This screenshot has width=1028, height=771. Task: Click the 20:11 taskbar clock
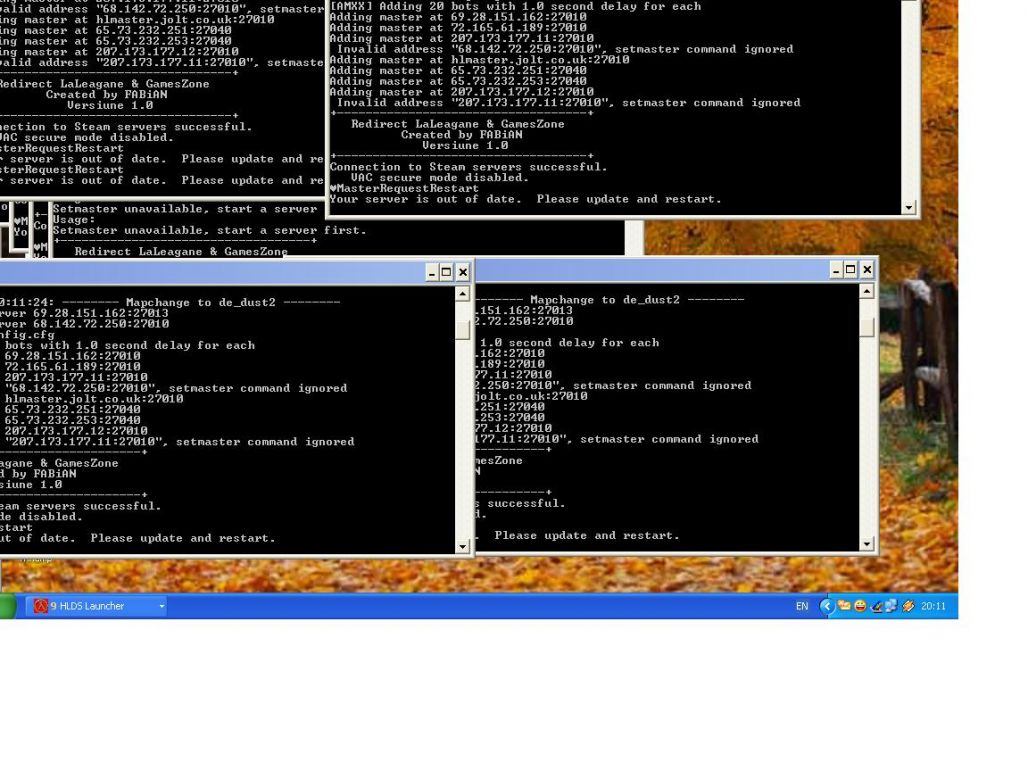[x=933, y=606]
